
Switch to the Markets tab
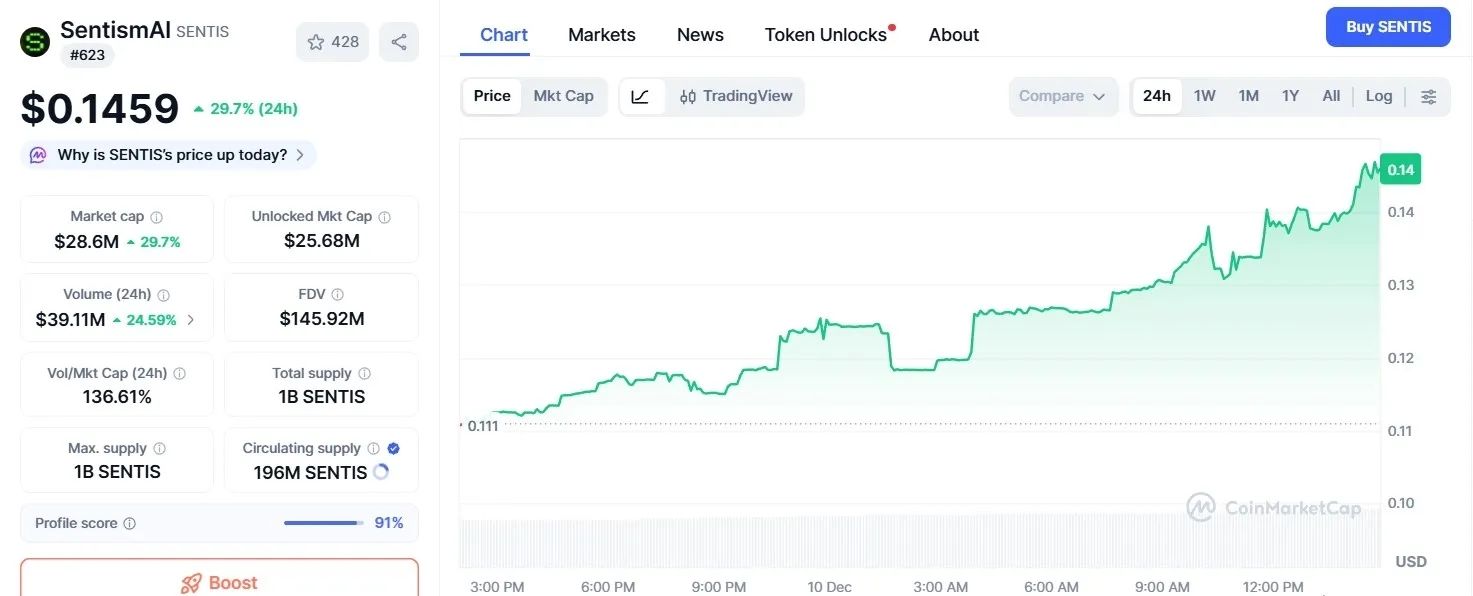coord(601,35)
